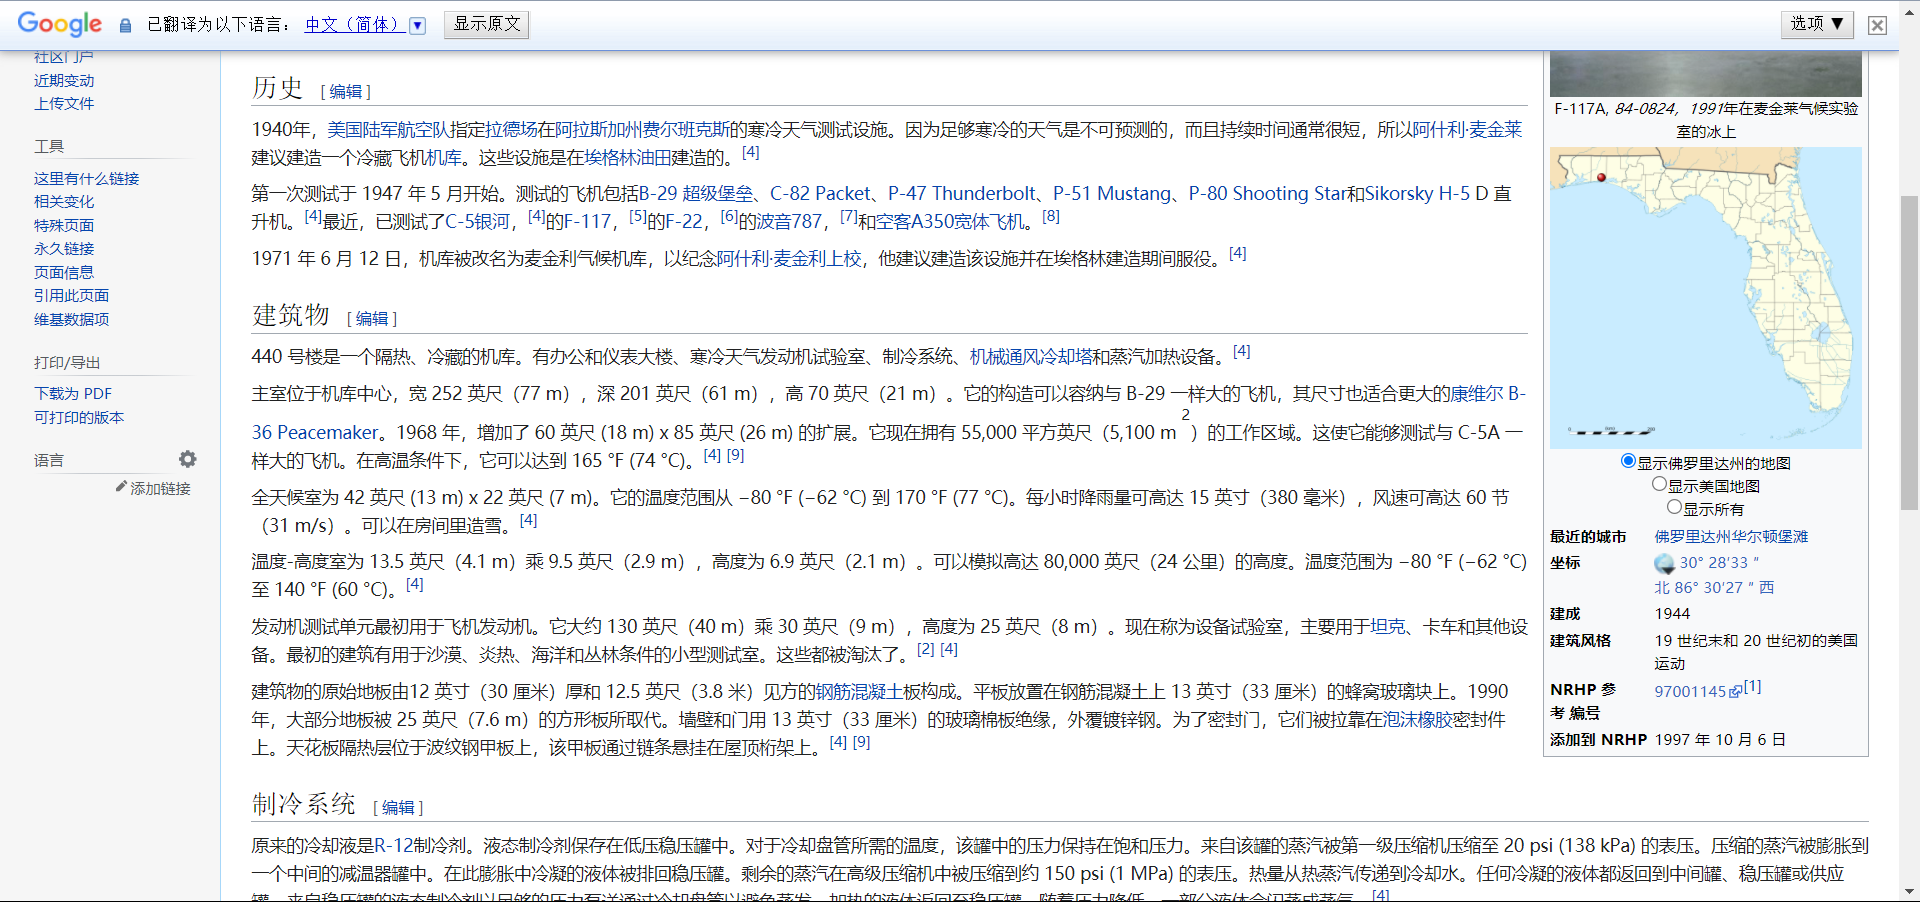The width and height of the screenshot is (1920, 902).
Task: Click the Florida state map thumbnail
Action: pos(1705,297)
